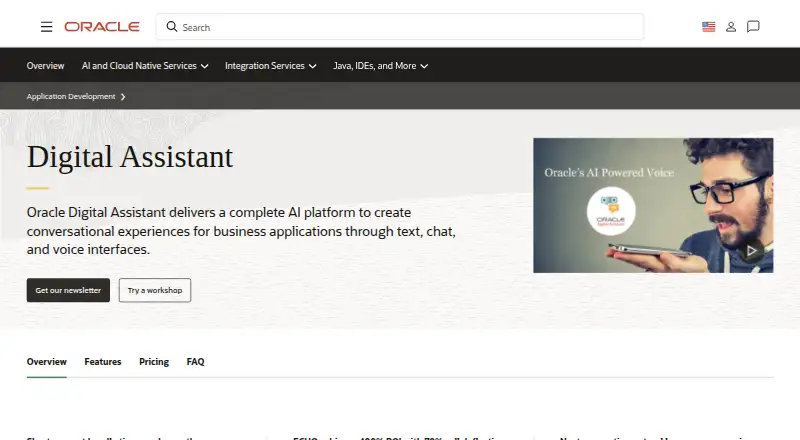Click the "Oracle's AI Powered Voice" caption
This screenshot has width=800, height=440.
coord(609,173)
